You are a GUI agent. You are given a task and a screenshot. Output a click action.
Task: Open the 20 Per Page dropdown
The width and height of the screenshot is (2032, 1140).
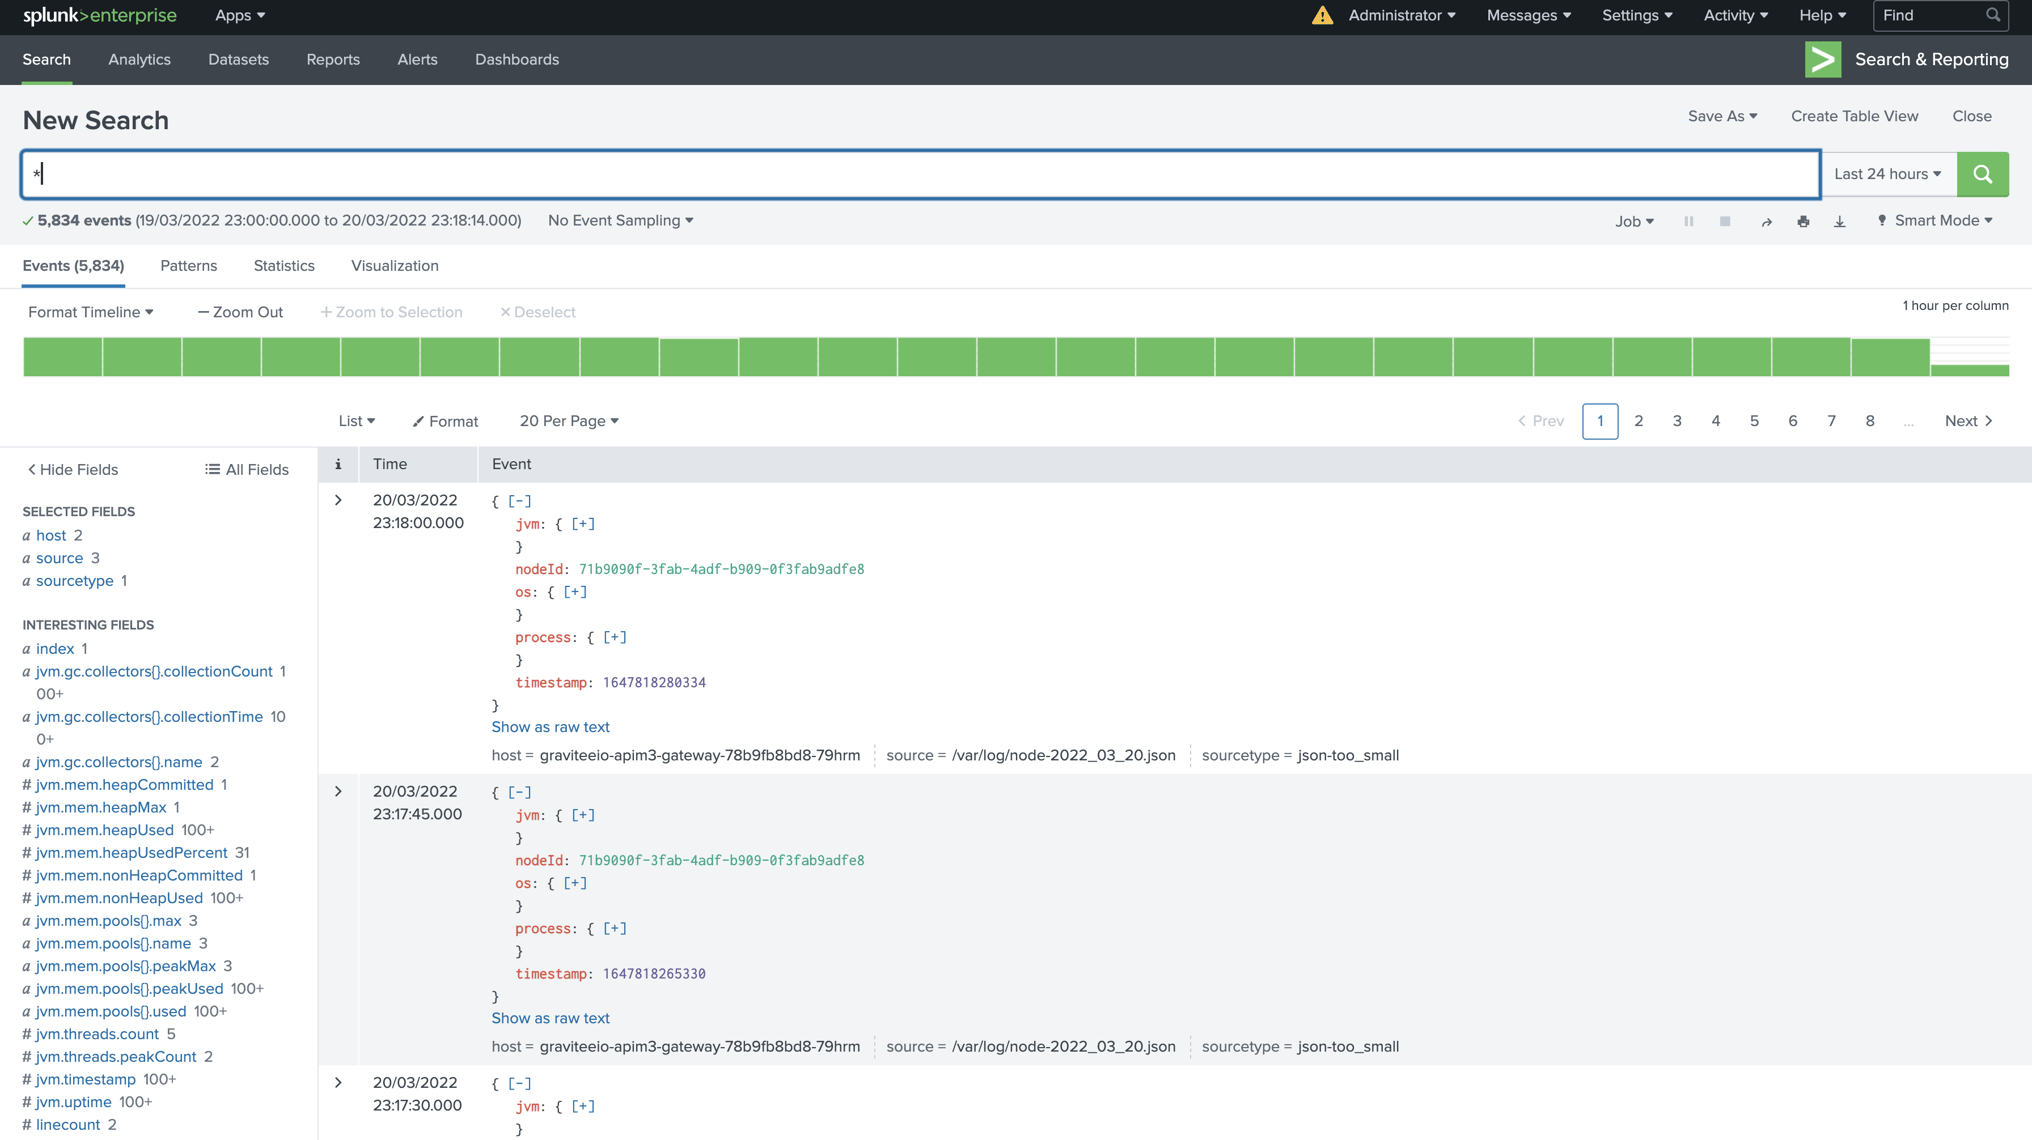(568, 421)
